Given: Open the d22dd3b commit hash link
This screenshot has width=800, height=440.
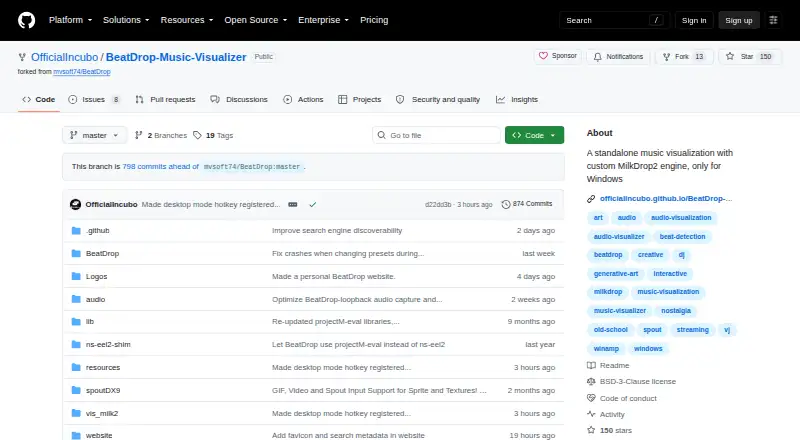Looking at the screenshot, I should (x=438, y=205).
